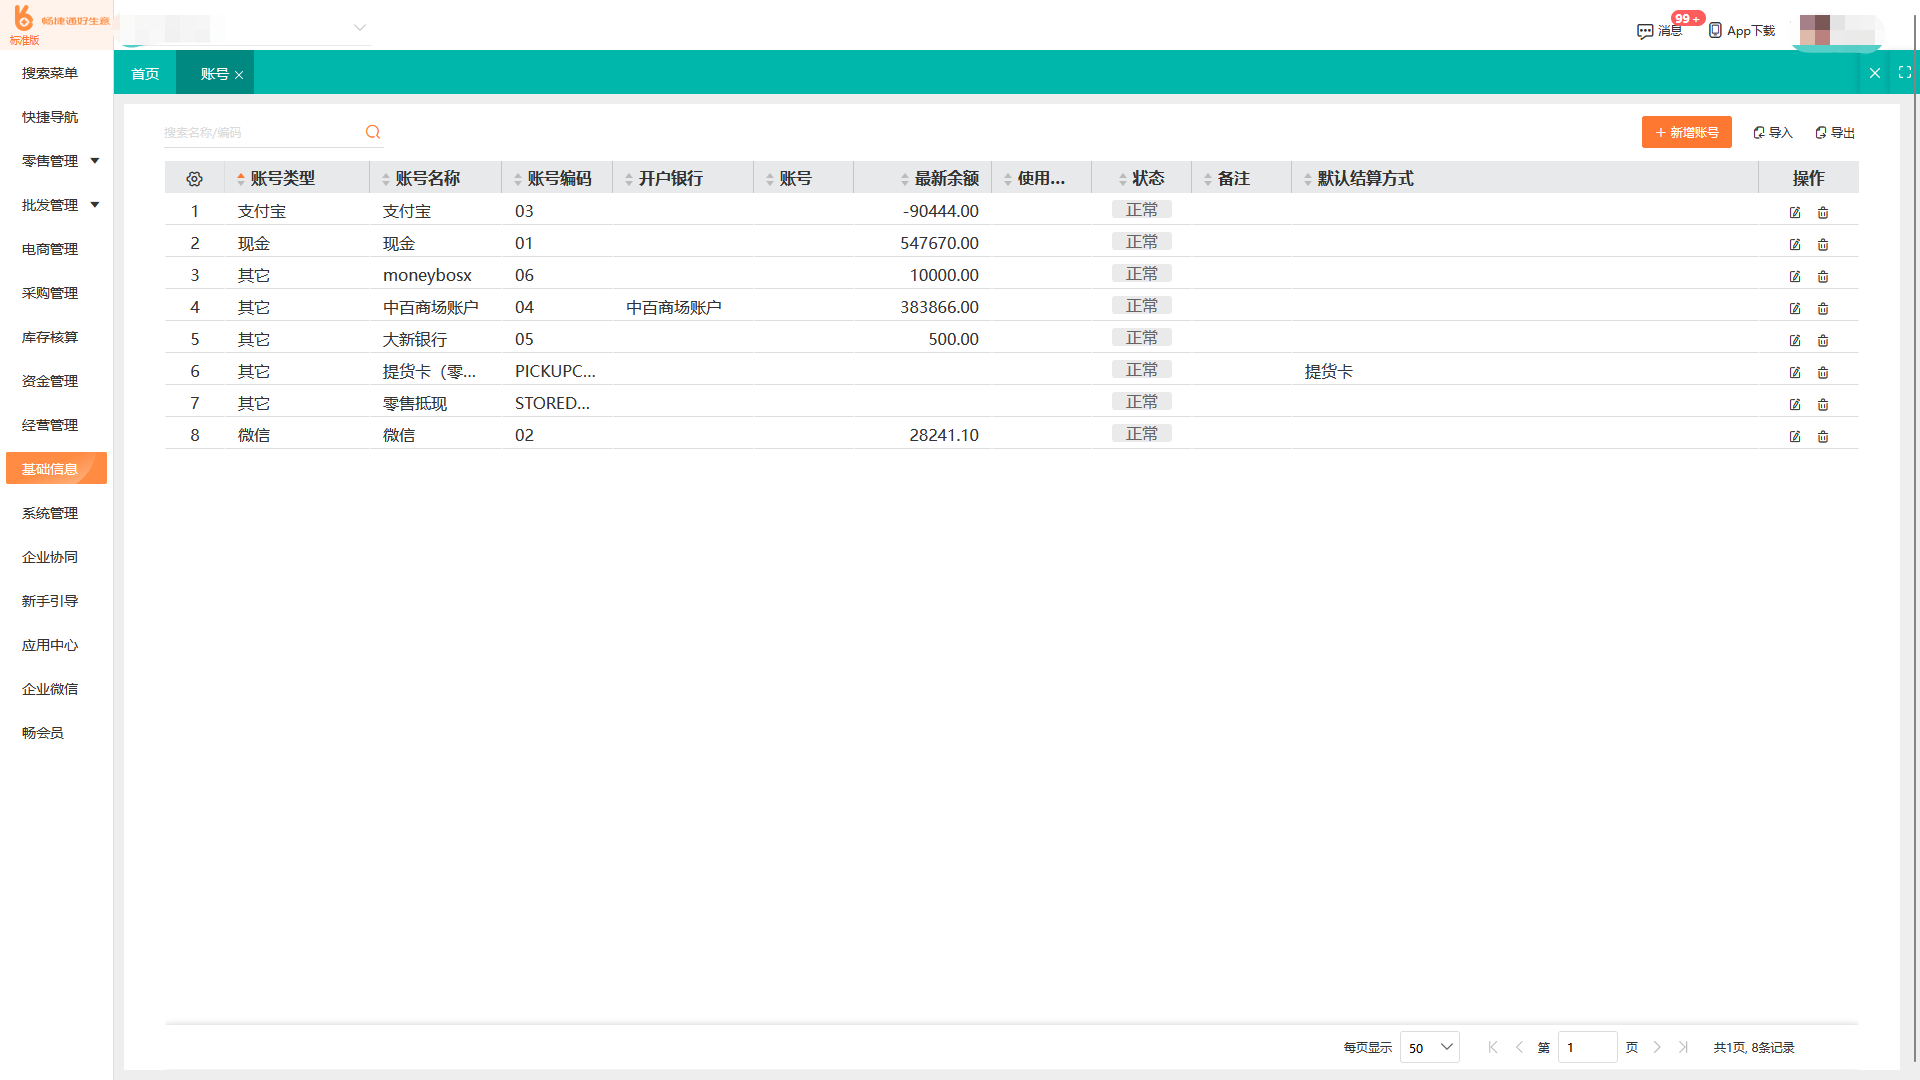Select 首页 home tab
1920x1080 pixels.
tap(146, 74)
